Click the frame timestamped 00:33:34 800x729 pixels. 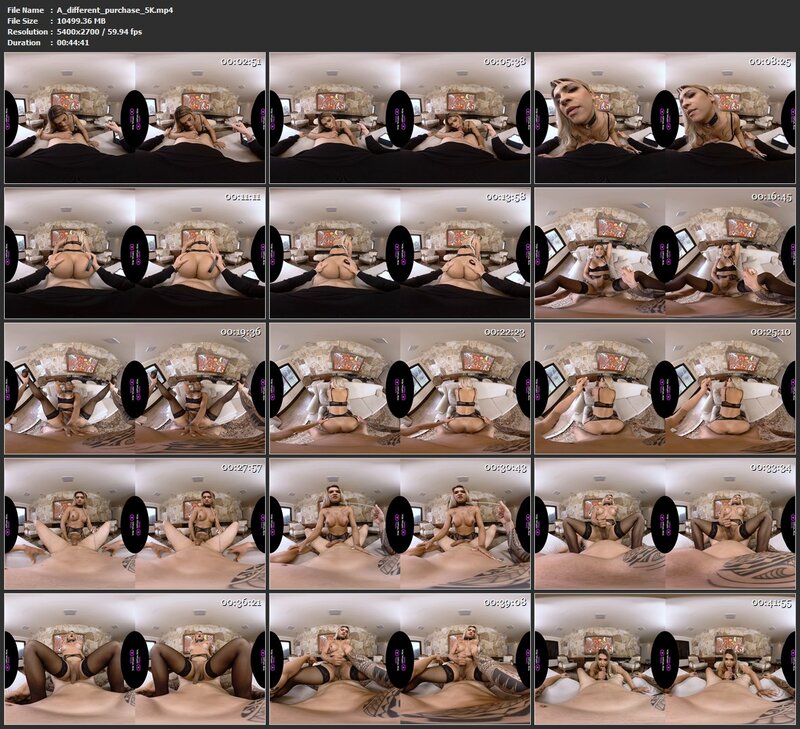(x=665, y=523)
